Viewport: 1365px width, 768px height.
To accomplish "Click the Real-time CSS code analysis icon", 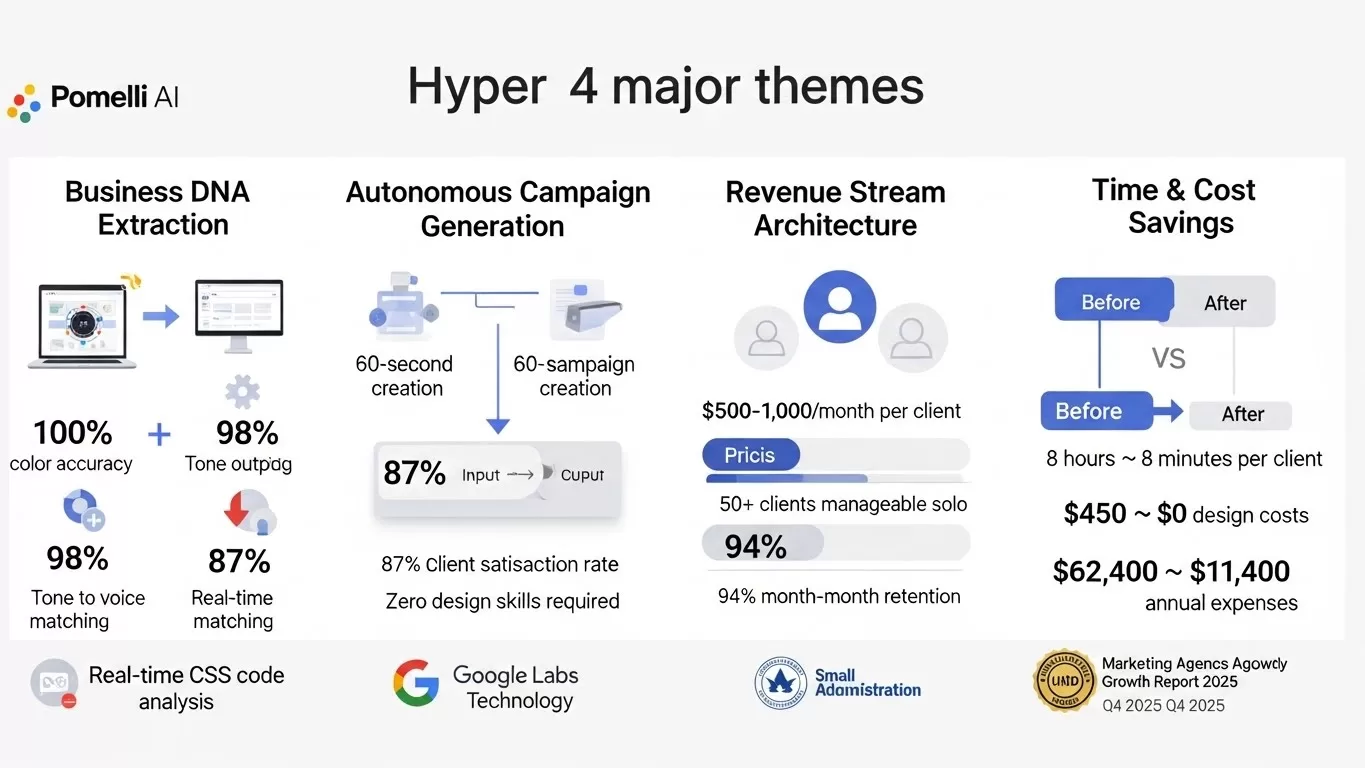I will pyautogui.click(x=54, y=684).
